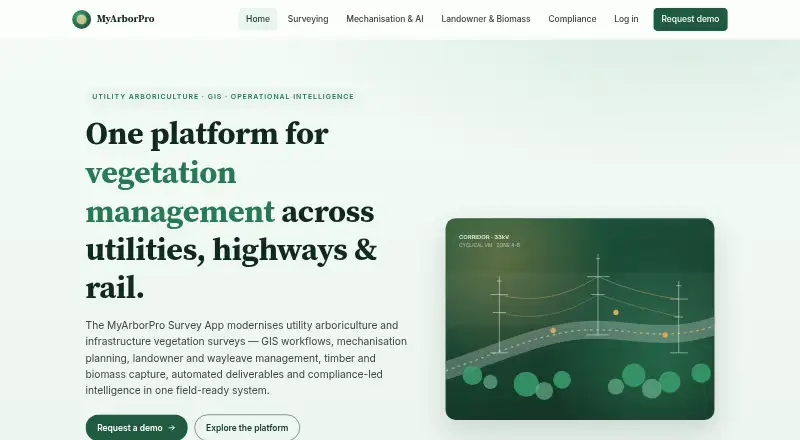Click the Explore the platform button
This screenshot has height=440, width=800.
(247, 428)
